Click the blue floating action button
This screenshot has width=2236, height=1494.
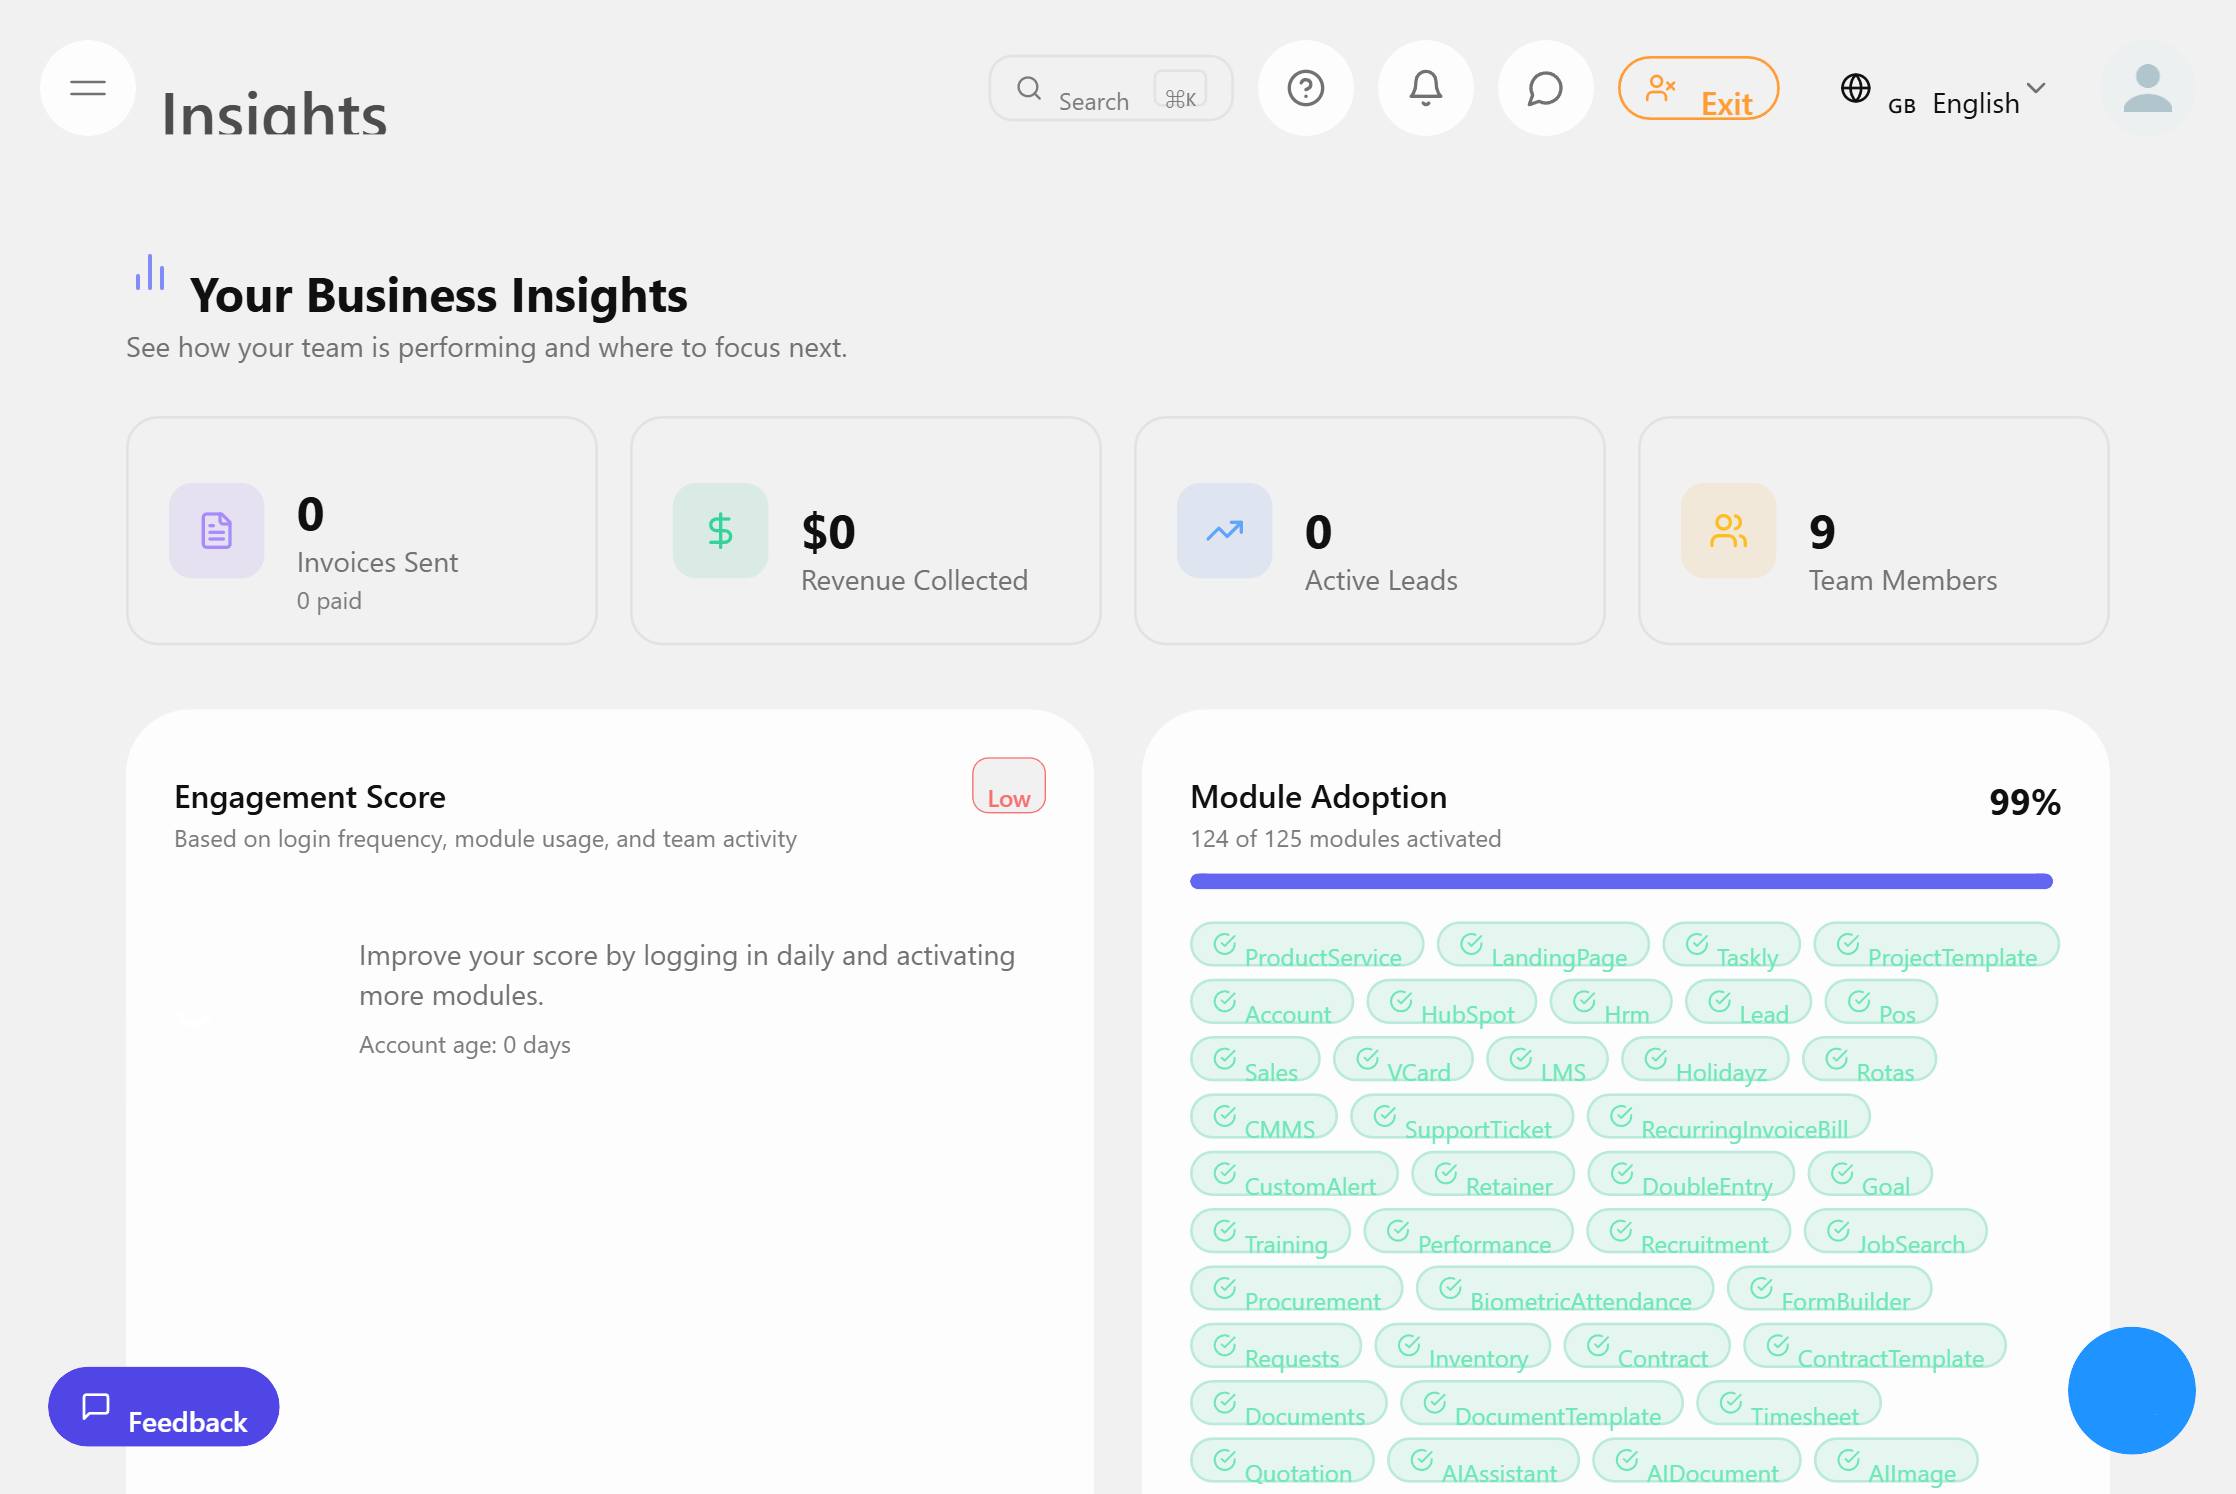coord(2131,1391)
